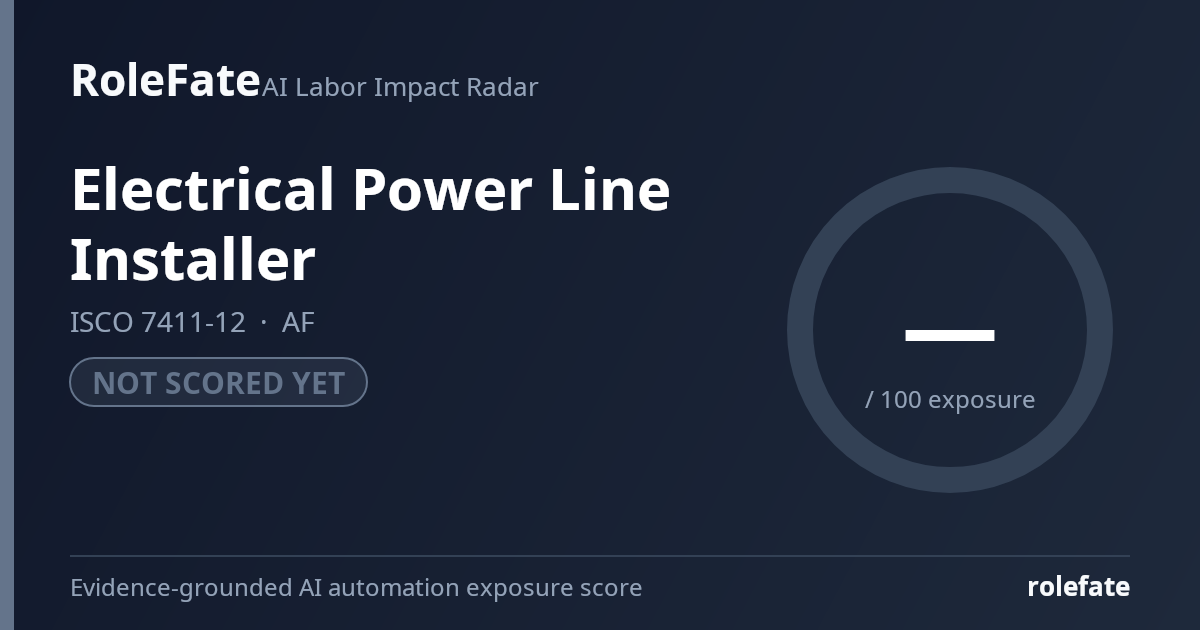Click the AF country code label
This screenshot has width=1200, height=630.
click(x=298, y=323)
